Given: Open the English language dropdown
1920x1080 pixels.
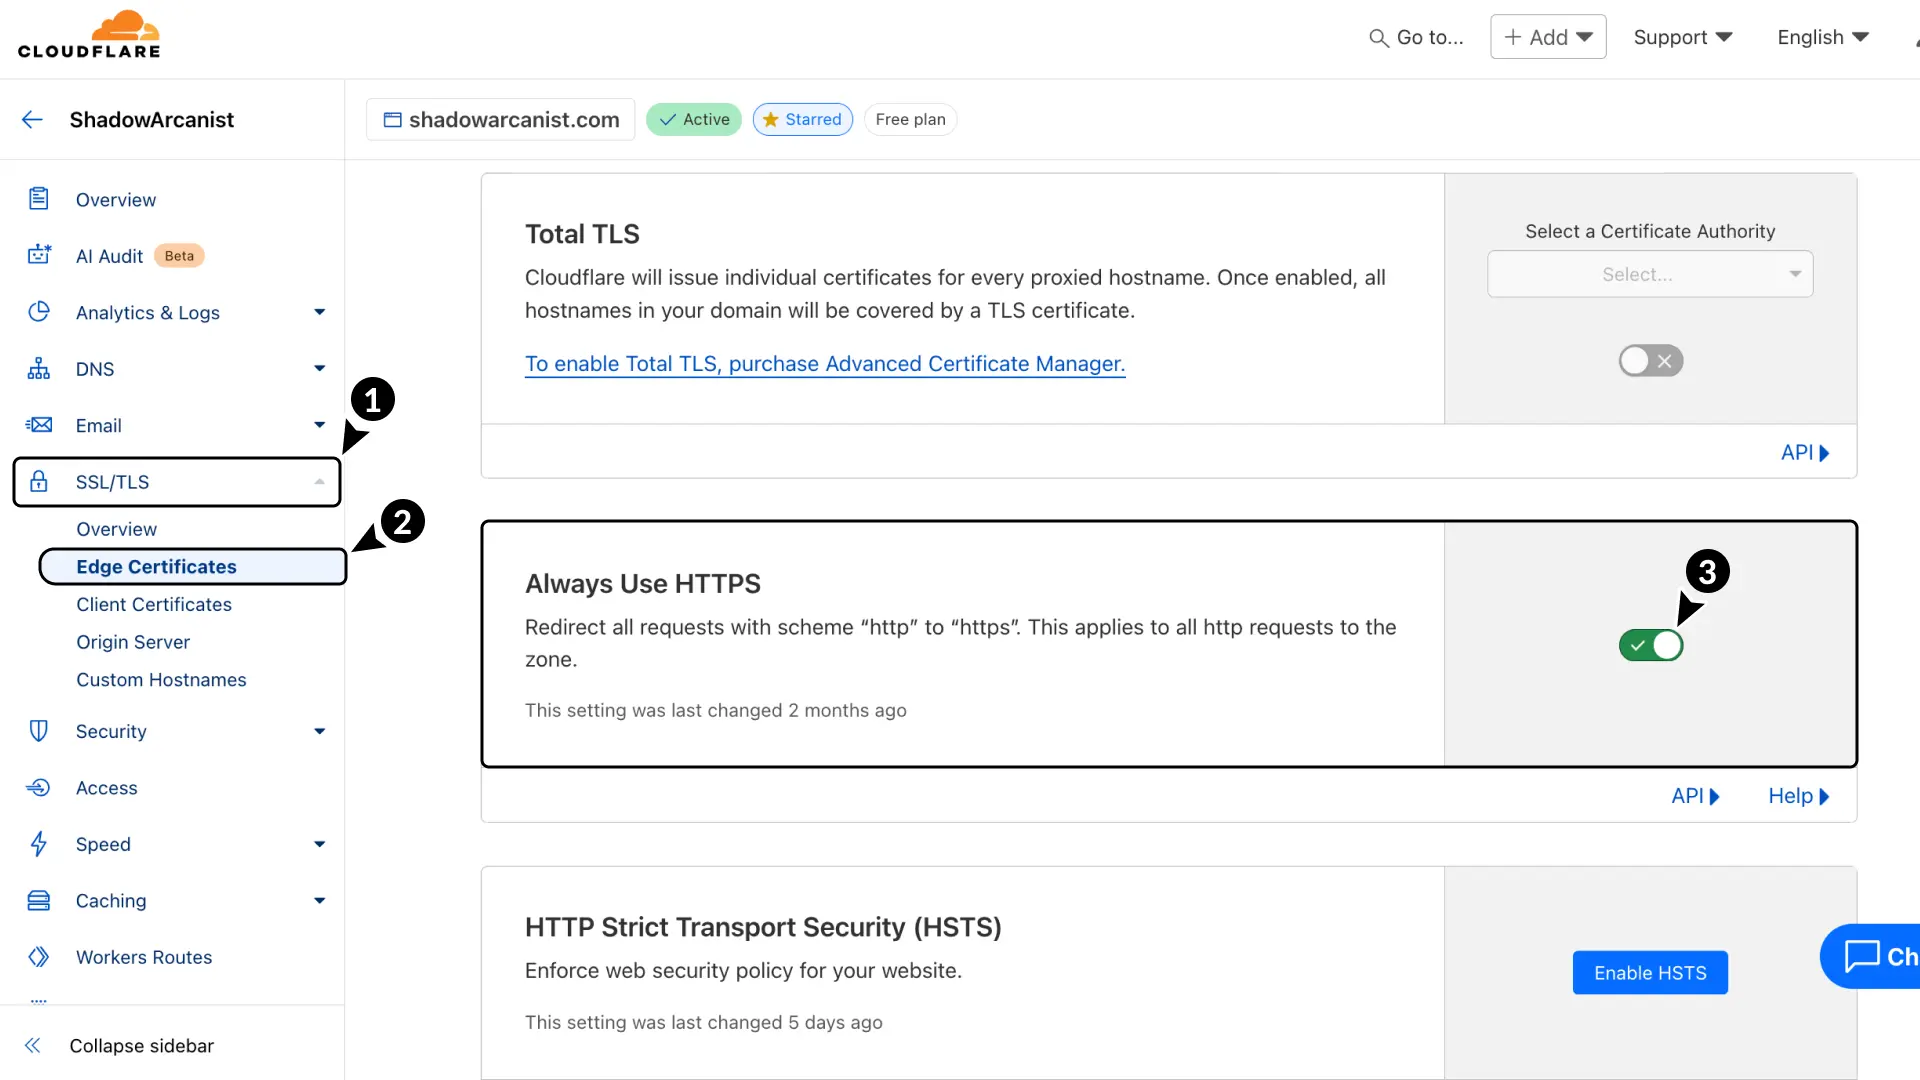Looking at the screenshot, I should (x=1821, y=37).
